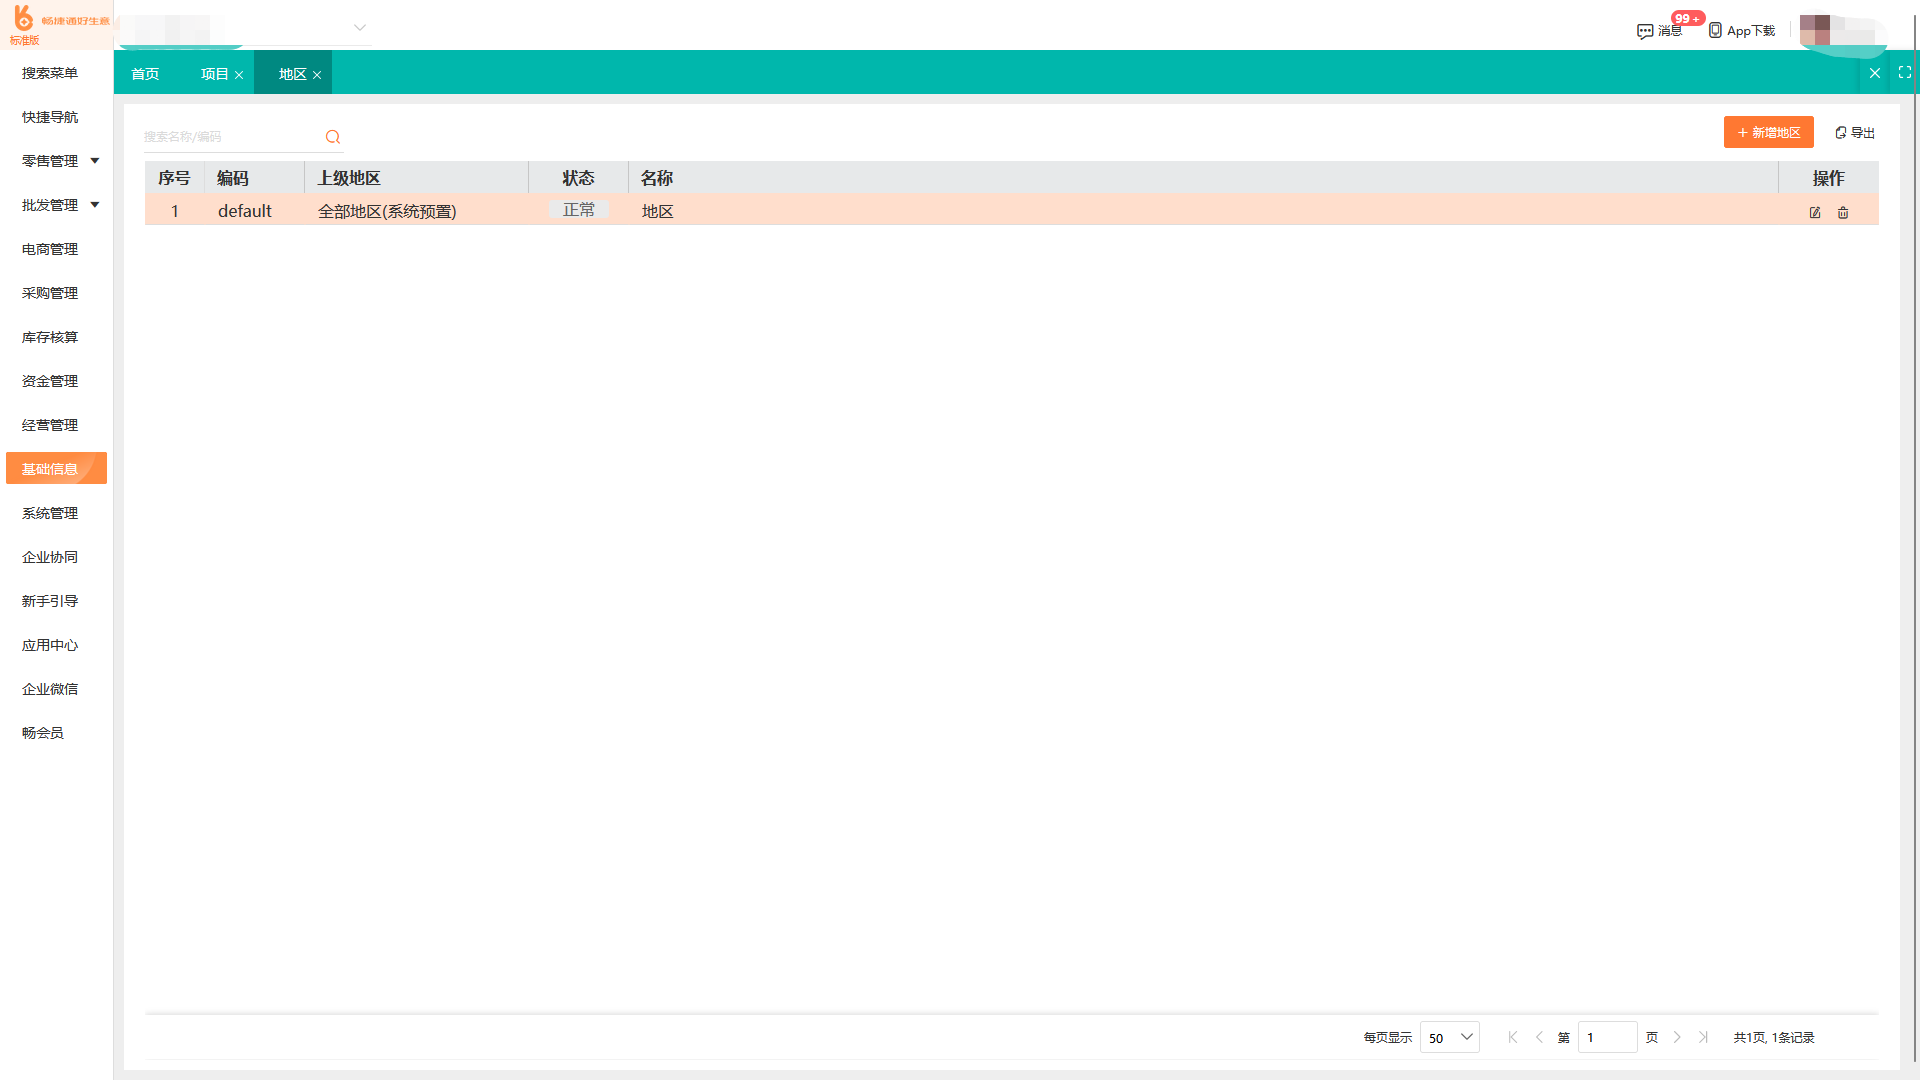
Task: Click the 正常 status label in row 1
Action: (578, 208)
